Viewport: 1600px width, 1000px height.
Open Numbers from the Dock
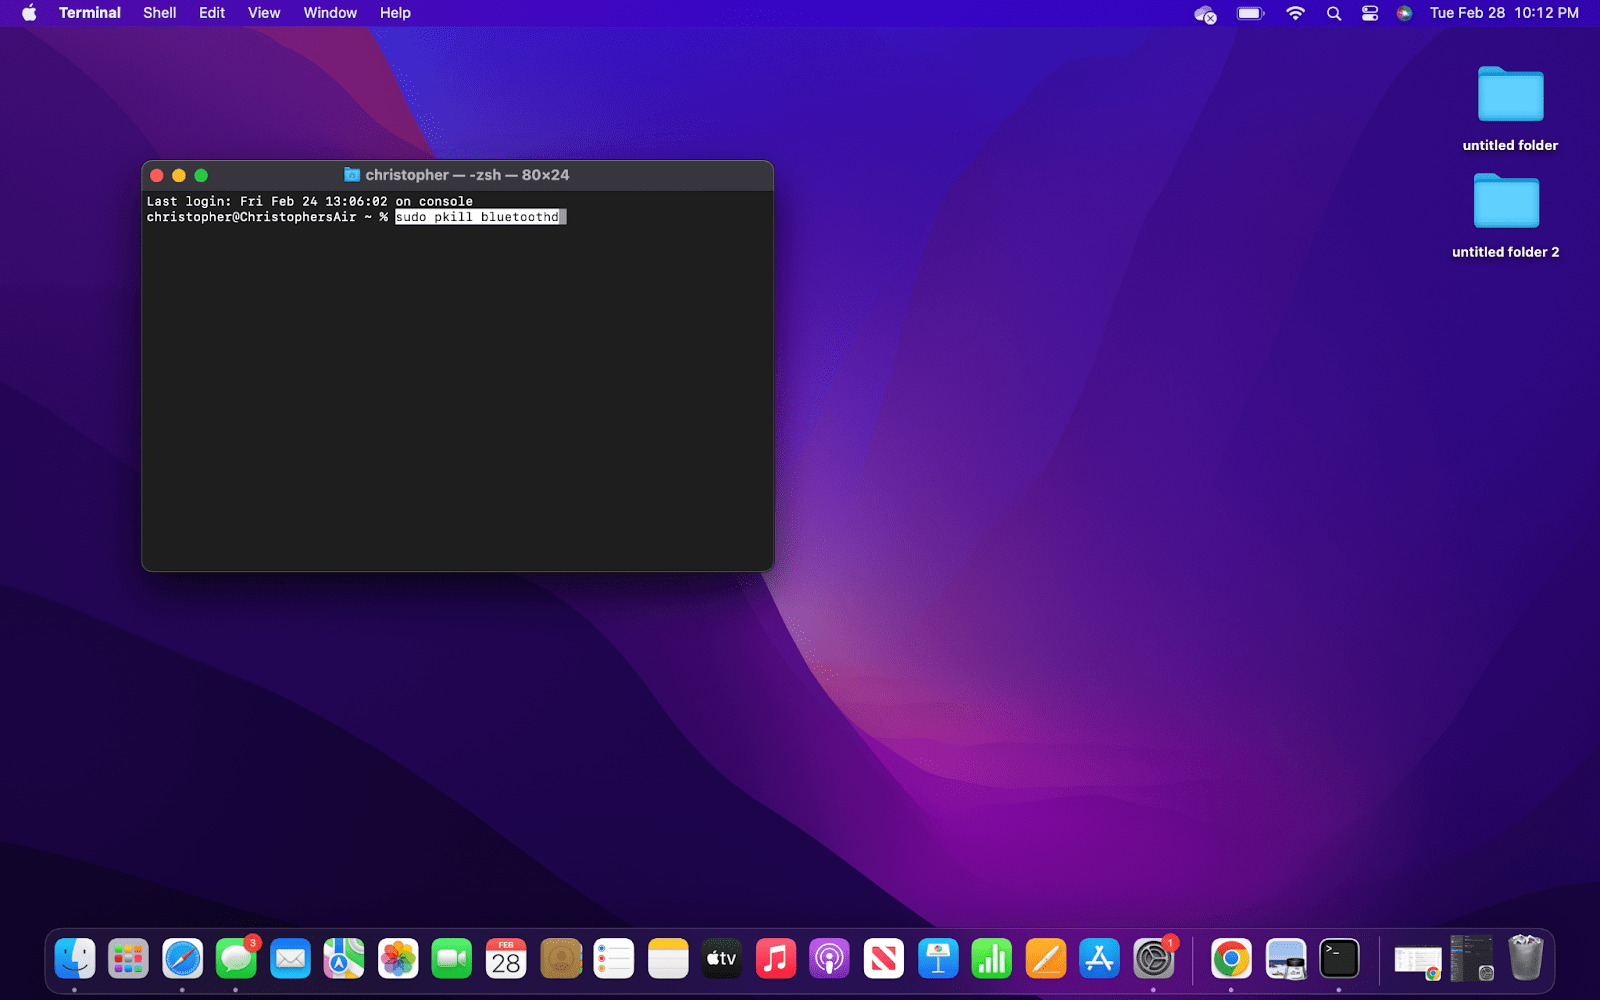pyautogui.click(x=993, y=958)
